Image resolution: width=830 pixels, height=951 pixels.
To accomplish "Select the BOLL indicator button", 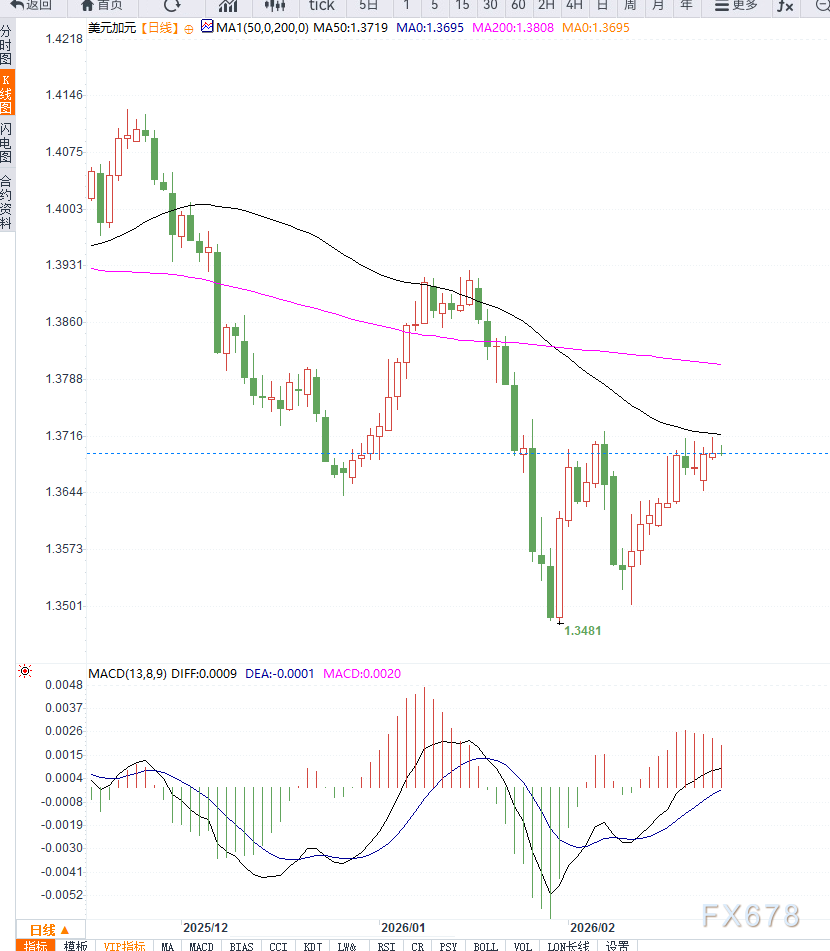I will 485,945.
